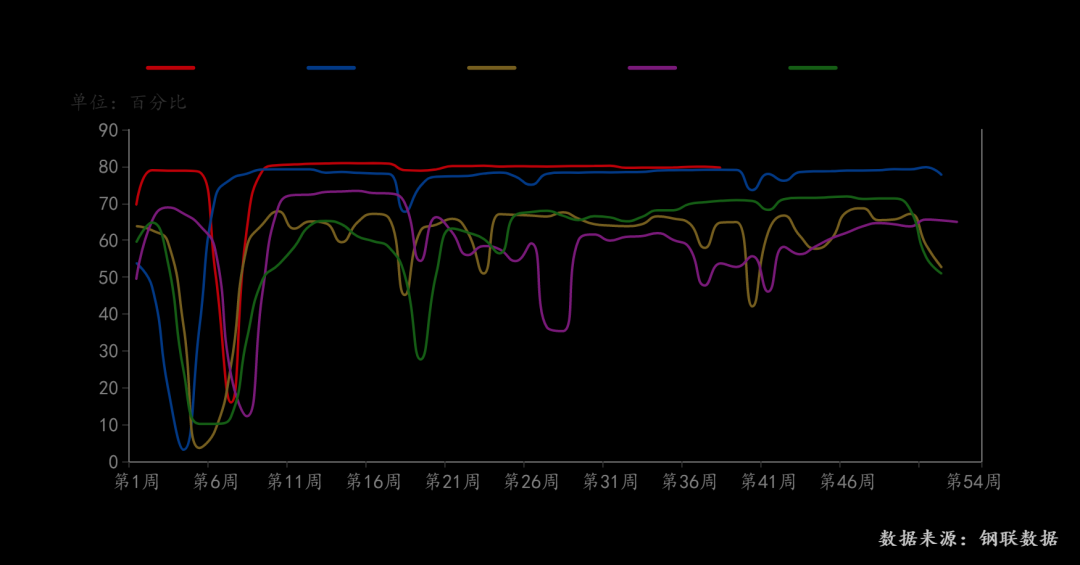
Task: Click the 第26周 x-axis label
Action: pos(531,482)
